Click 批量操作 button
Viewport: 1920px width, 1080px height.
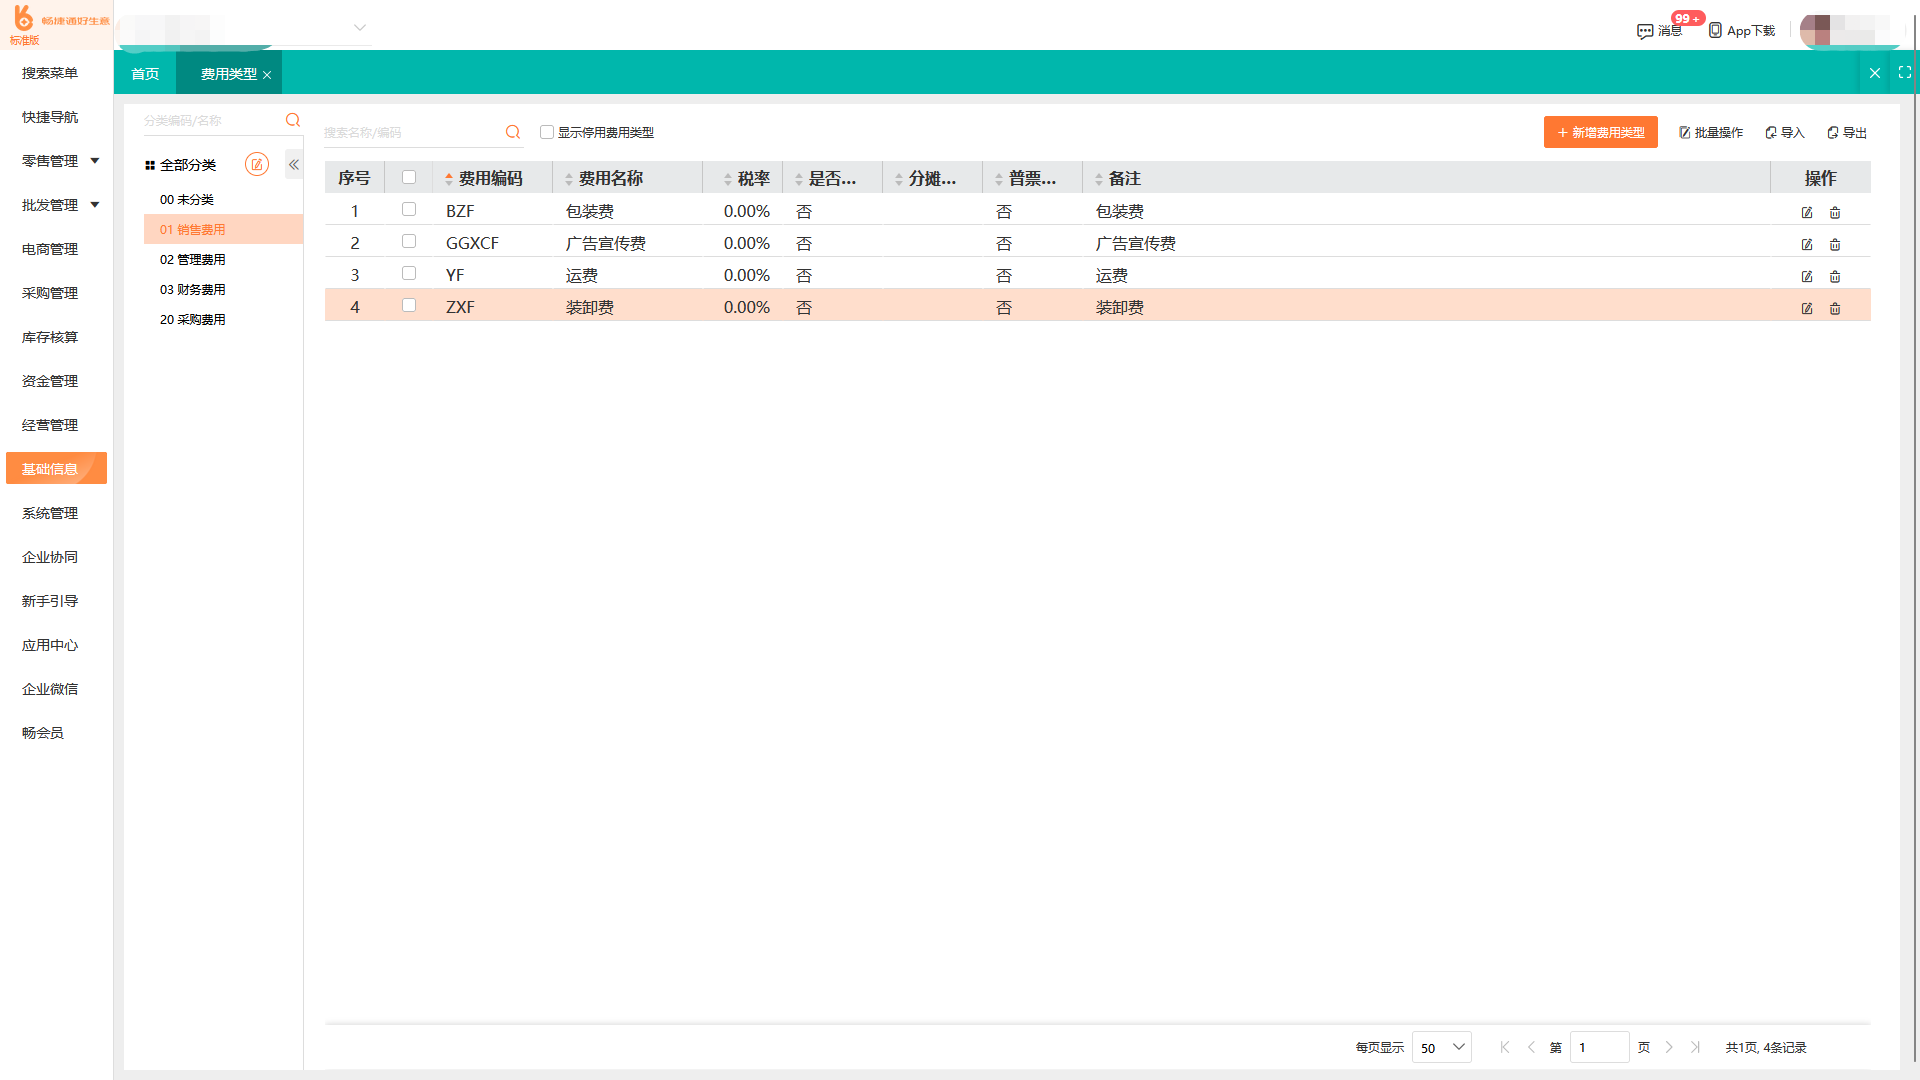1709,131
